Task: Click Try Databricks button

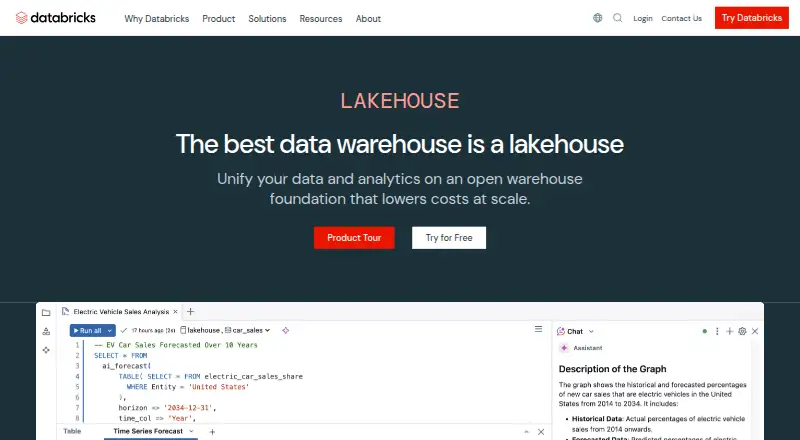Action: (x=752, y=18)
